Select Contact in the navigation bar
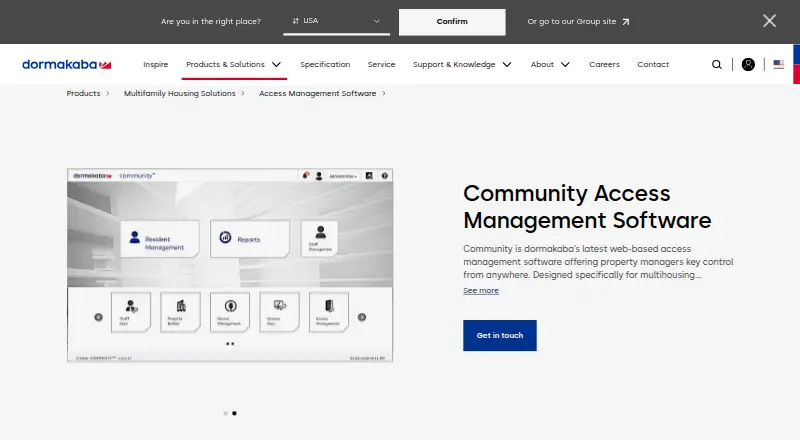The height and width of the screenshot is (440, 800). click(x=653, y=64)
